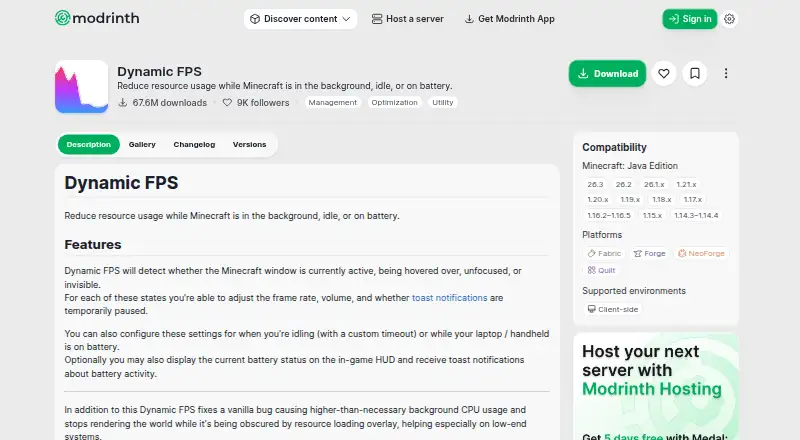Click the 1.17.x version tag
Viewport: 800px width, 440px height.
pyautogui.click(x=693, y=200)
